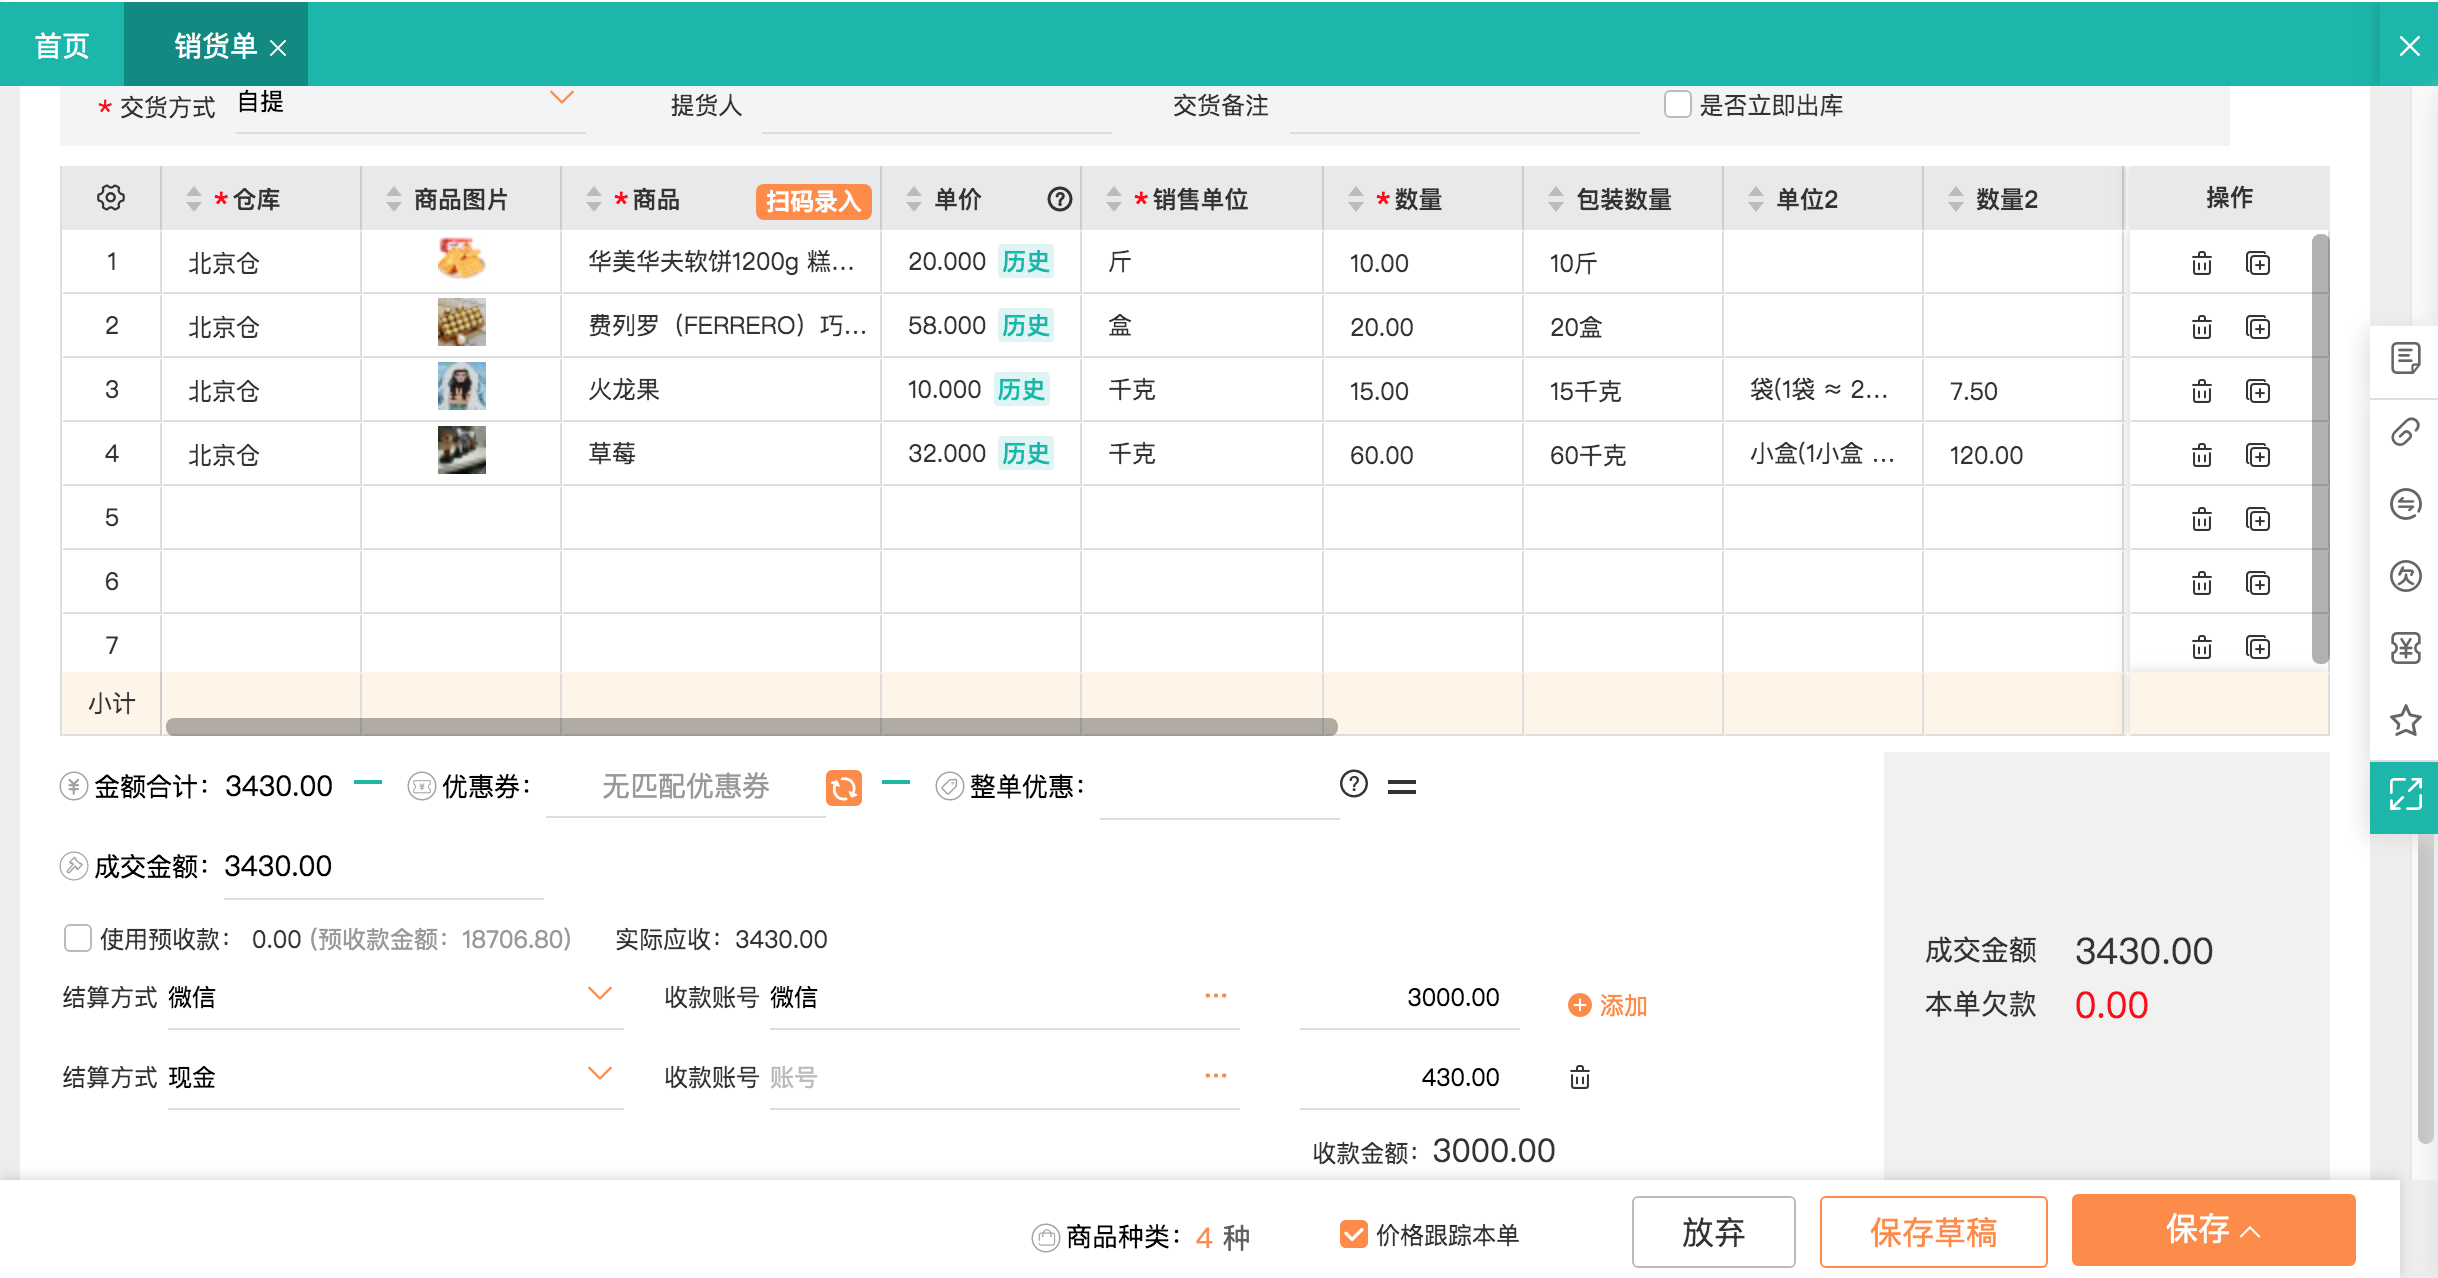Click 保存草稿 button

click(1930, 1234)
